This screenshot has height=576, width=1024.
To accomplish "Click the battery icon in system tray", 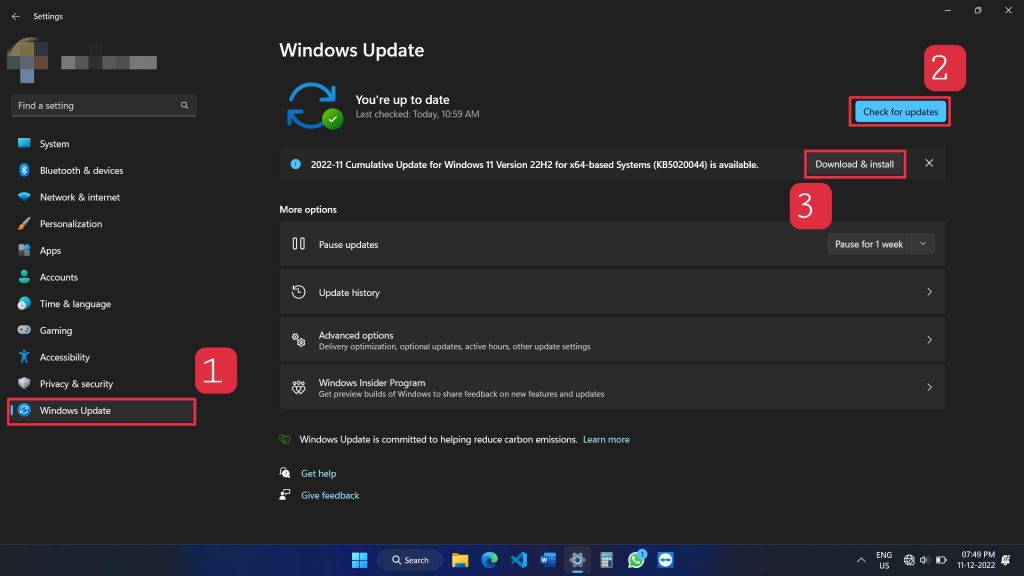I will (941, 560).
